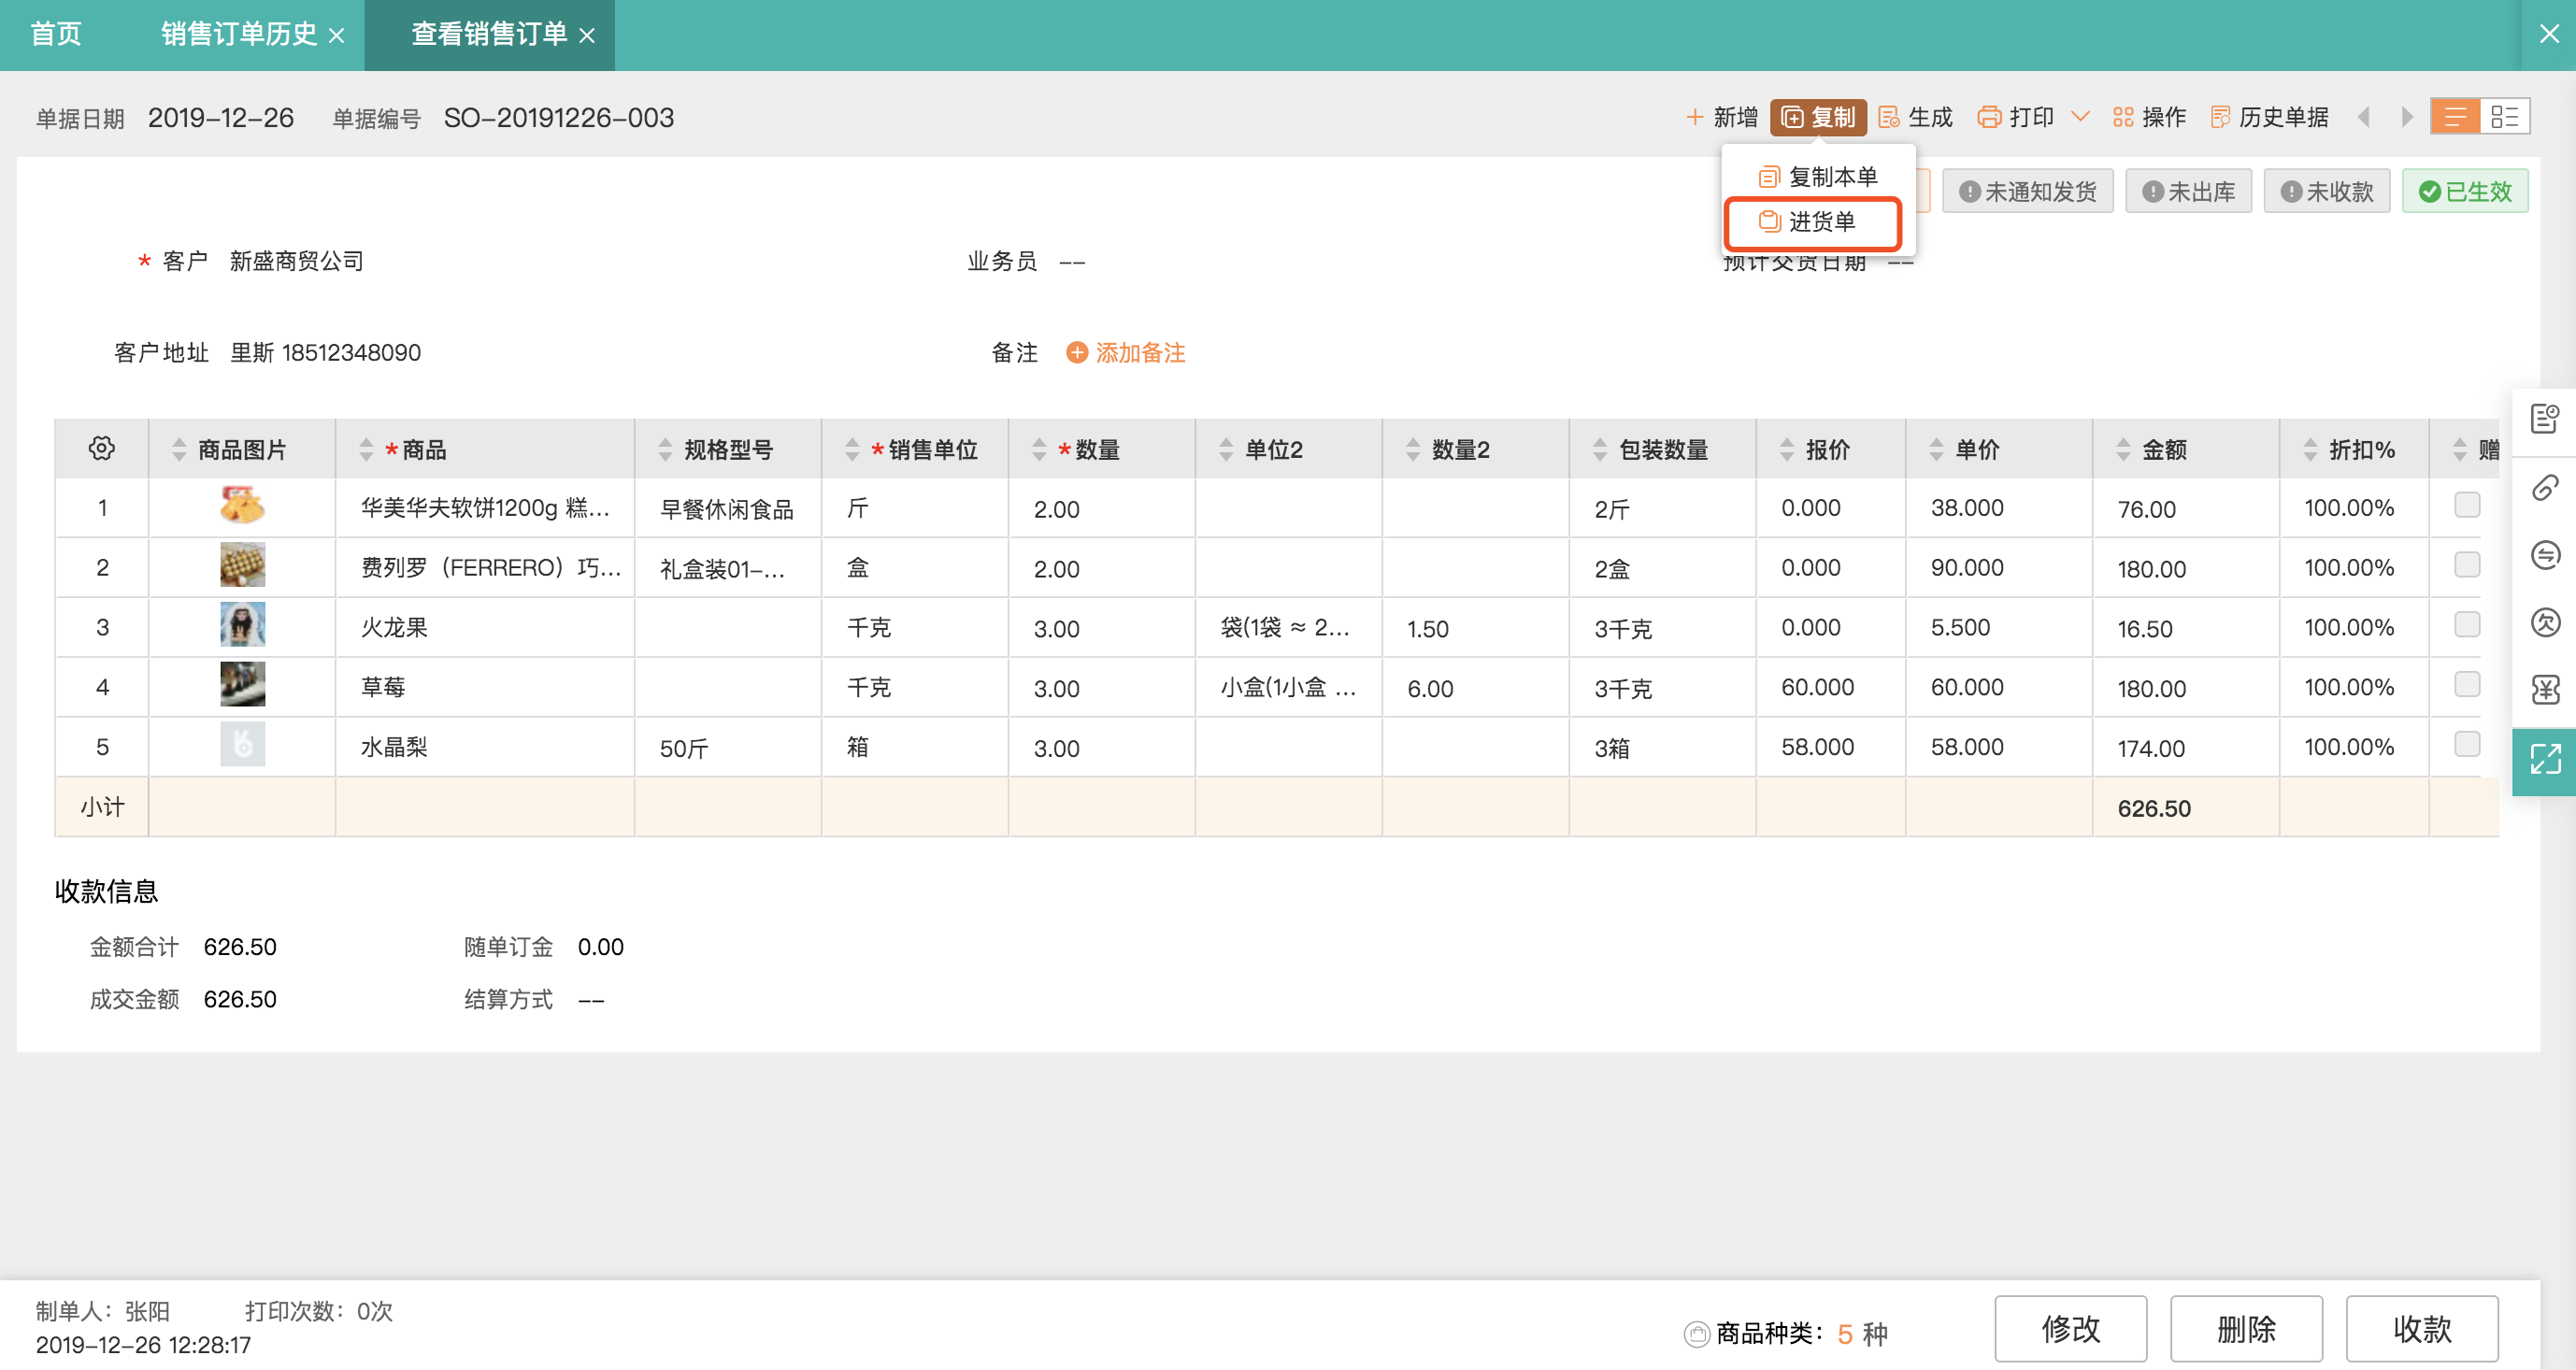Click the 进货单 menu item
Viewport: 2576px width, 1370px height.
tap(1811, 221)
